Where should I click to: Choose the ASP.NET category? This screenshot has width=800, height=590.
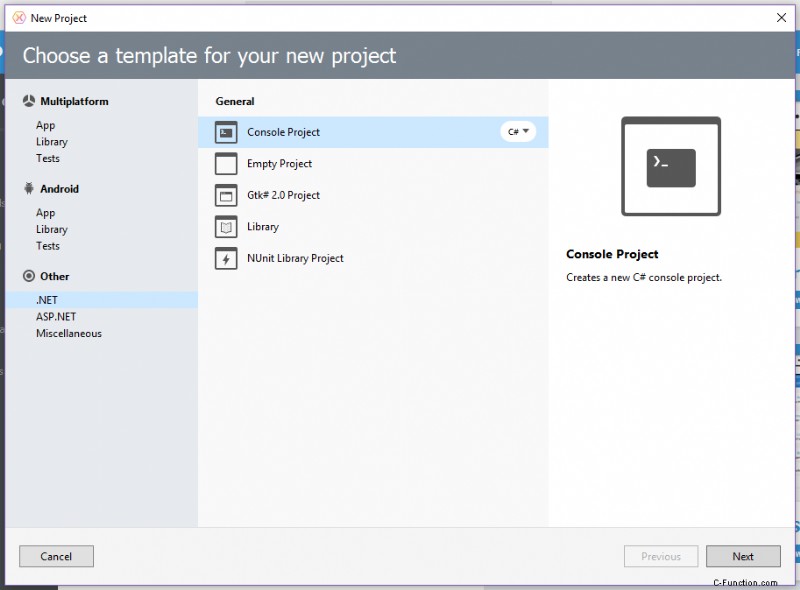point(56,317)
